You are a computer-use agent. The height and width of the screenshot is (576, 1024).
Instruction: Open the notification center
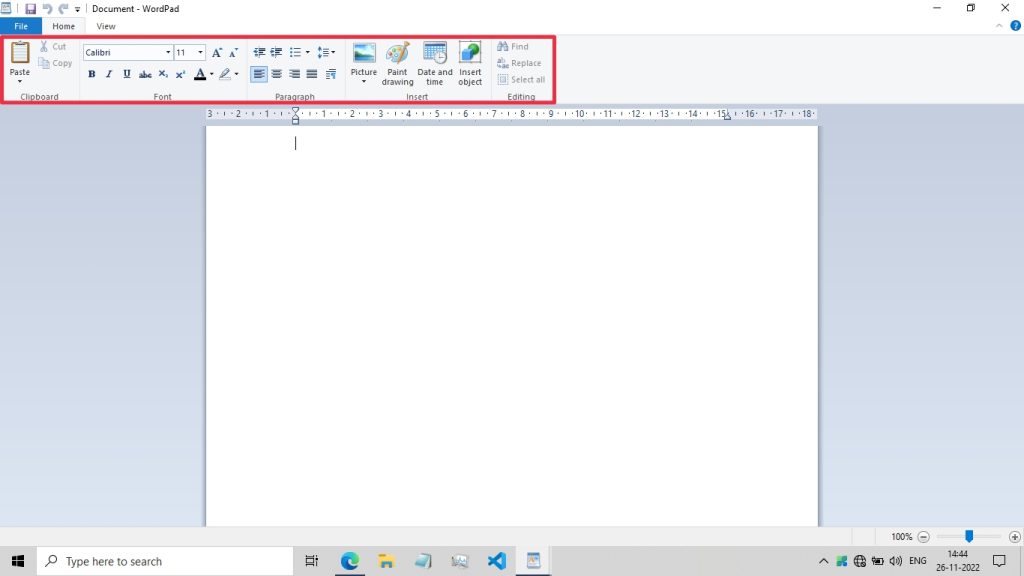click(x=999, y=561)
